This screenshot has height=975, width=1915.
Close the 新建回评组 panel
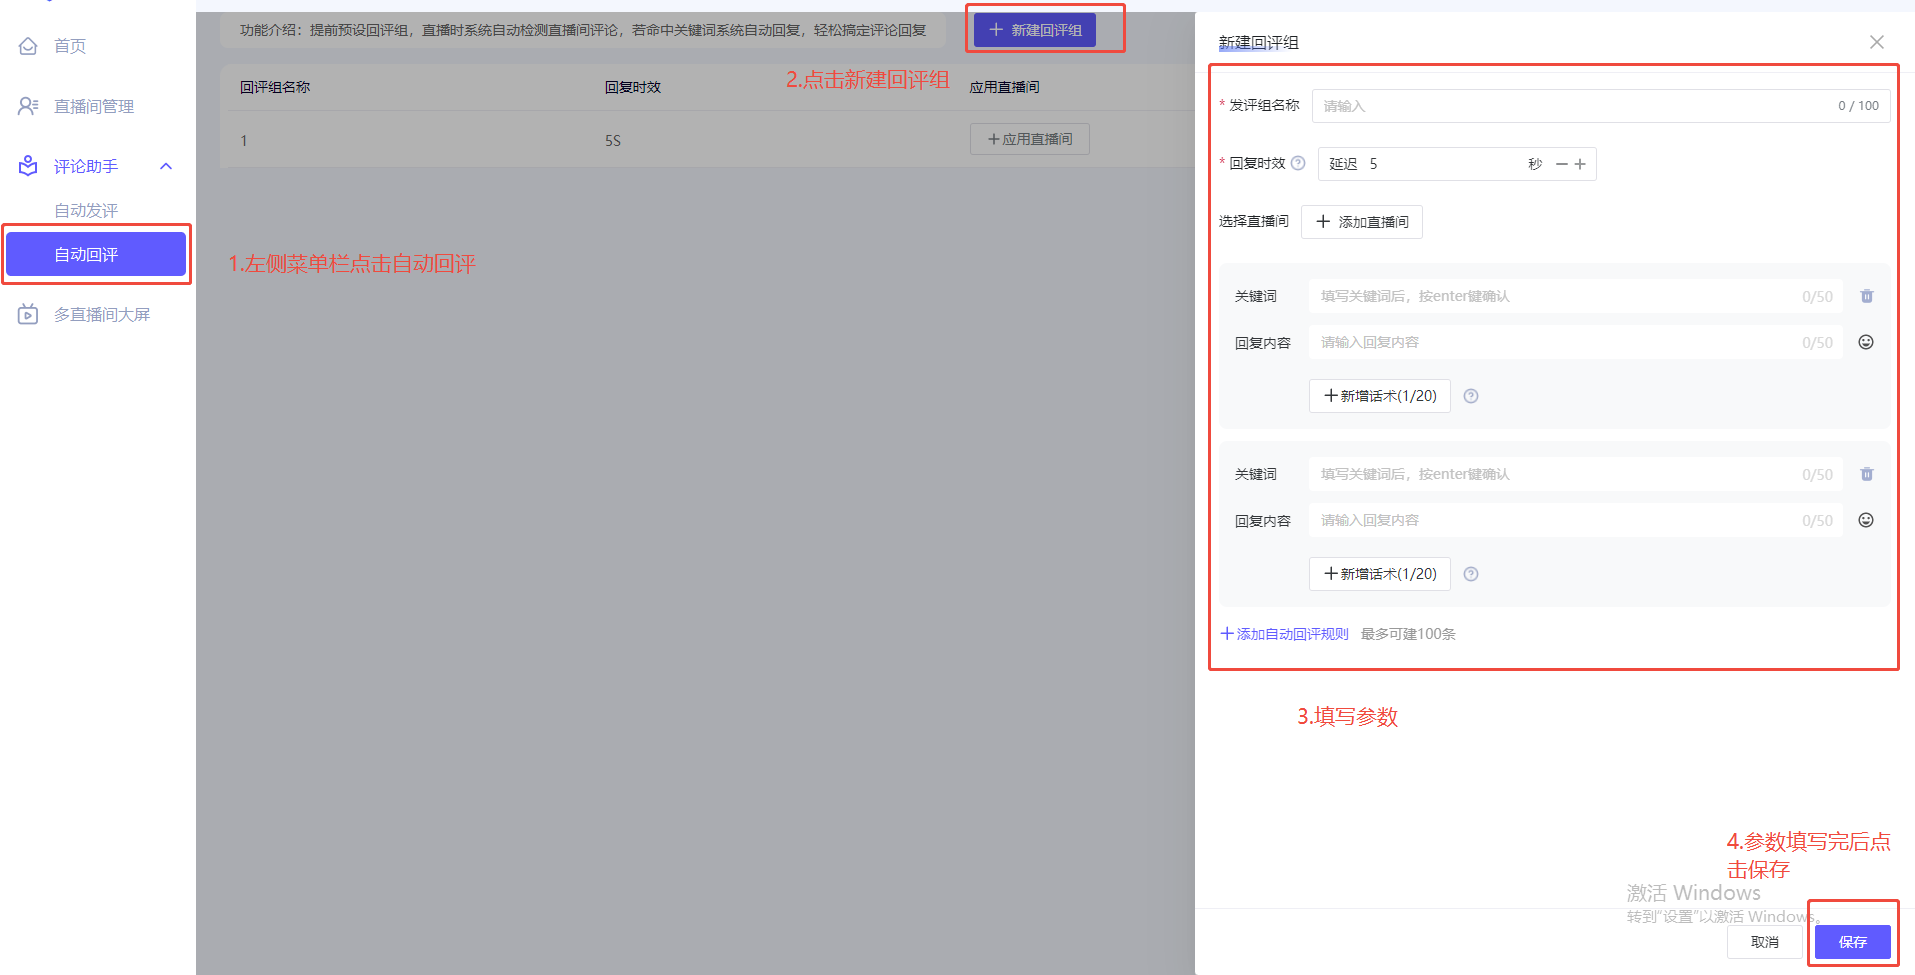coord(1876,42)
